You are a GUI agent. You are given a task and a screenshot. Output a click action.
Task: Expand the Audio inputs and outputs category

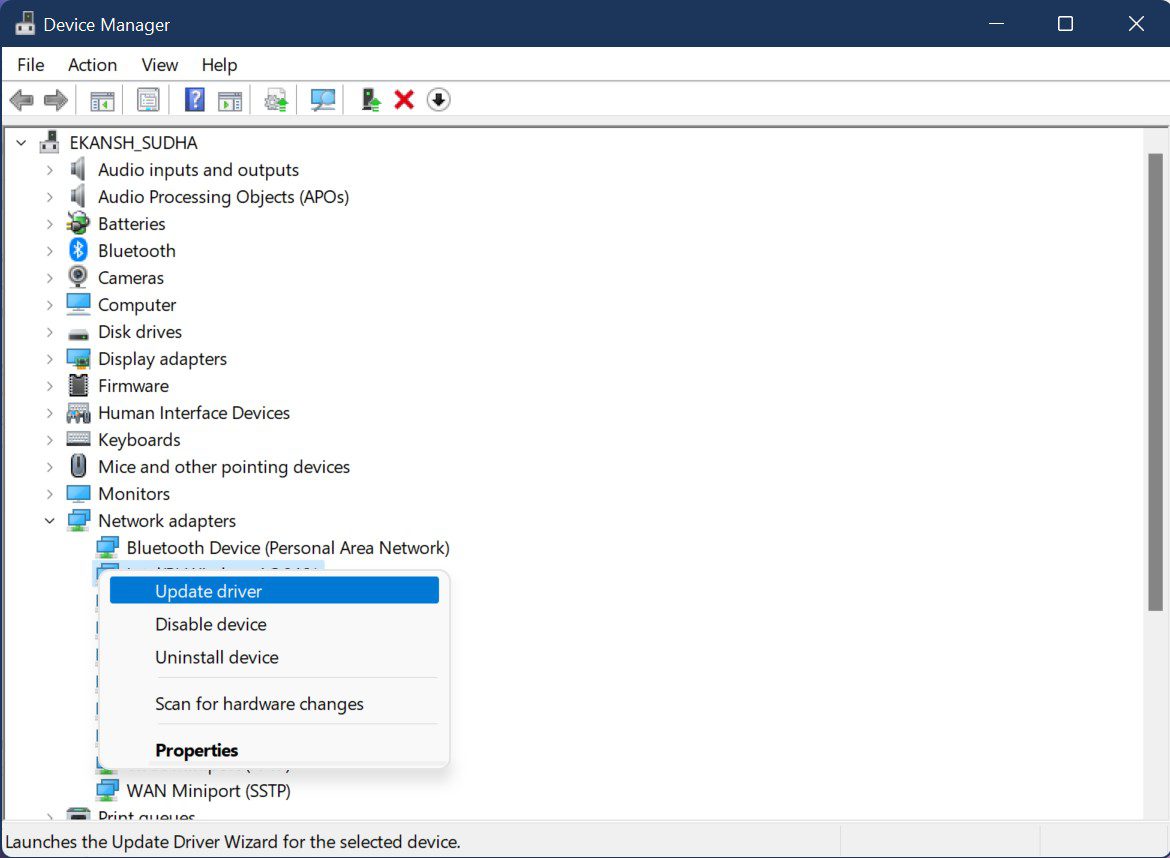[50, 170]
